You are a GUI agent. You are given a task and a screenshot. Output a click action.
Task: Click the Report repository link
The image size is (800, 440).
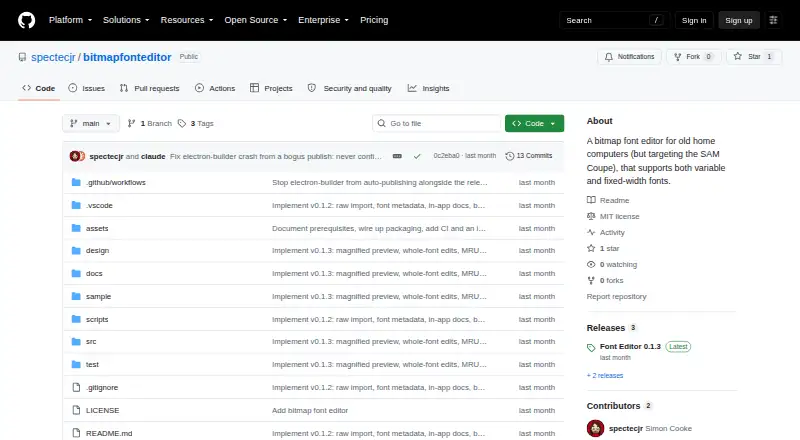616,296
